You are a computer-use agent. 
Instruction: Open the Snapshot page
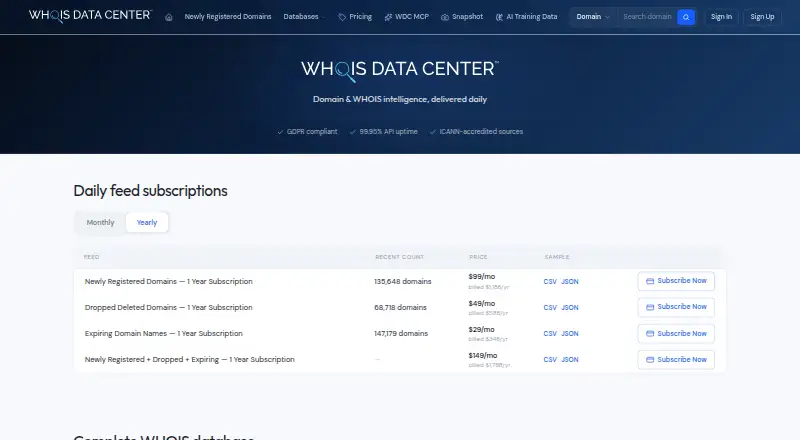[467, 17]
